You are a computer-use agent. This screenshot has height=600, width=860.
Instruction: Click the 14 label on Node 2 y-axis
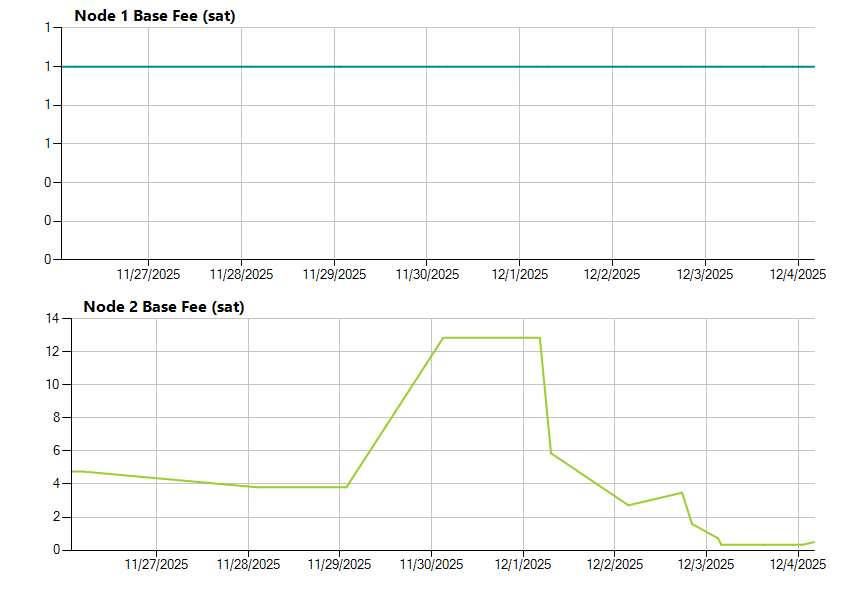[52, 319]
